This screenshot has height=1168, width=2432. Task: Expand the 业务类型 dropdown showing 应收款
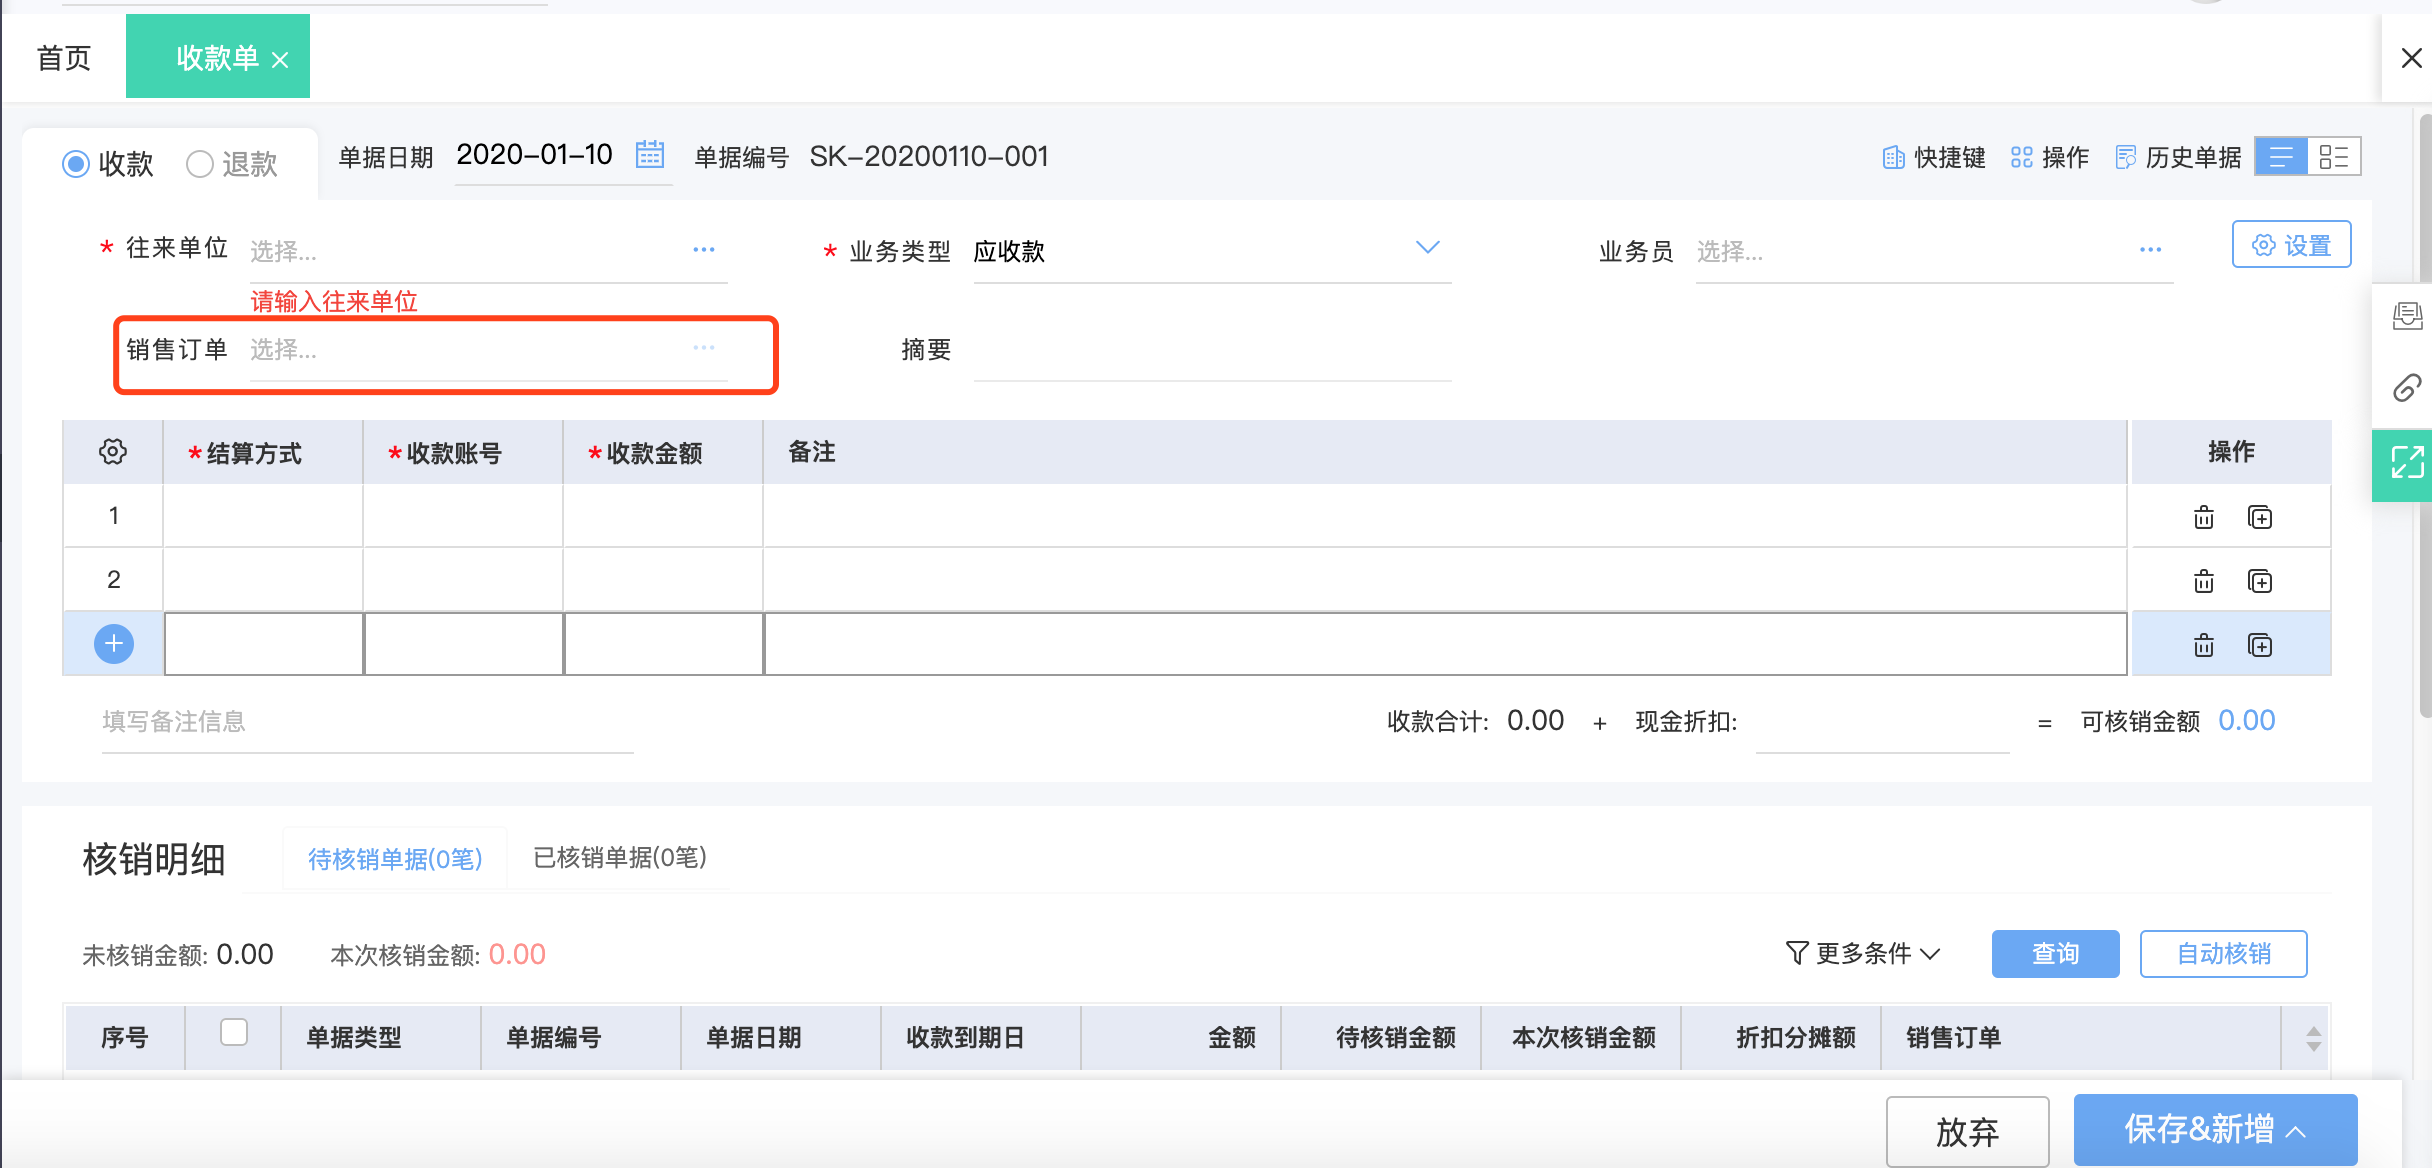click(1427, 248)
